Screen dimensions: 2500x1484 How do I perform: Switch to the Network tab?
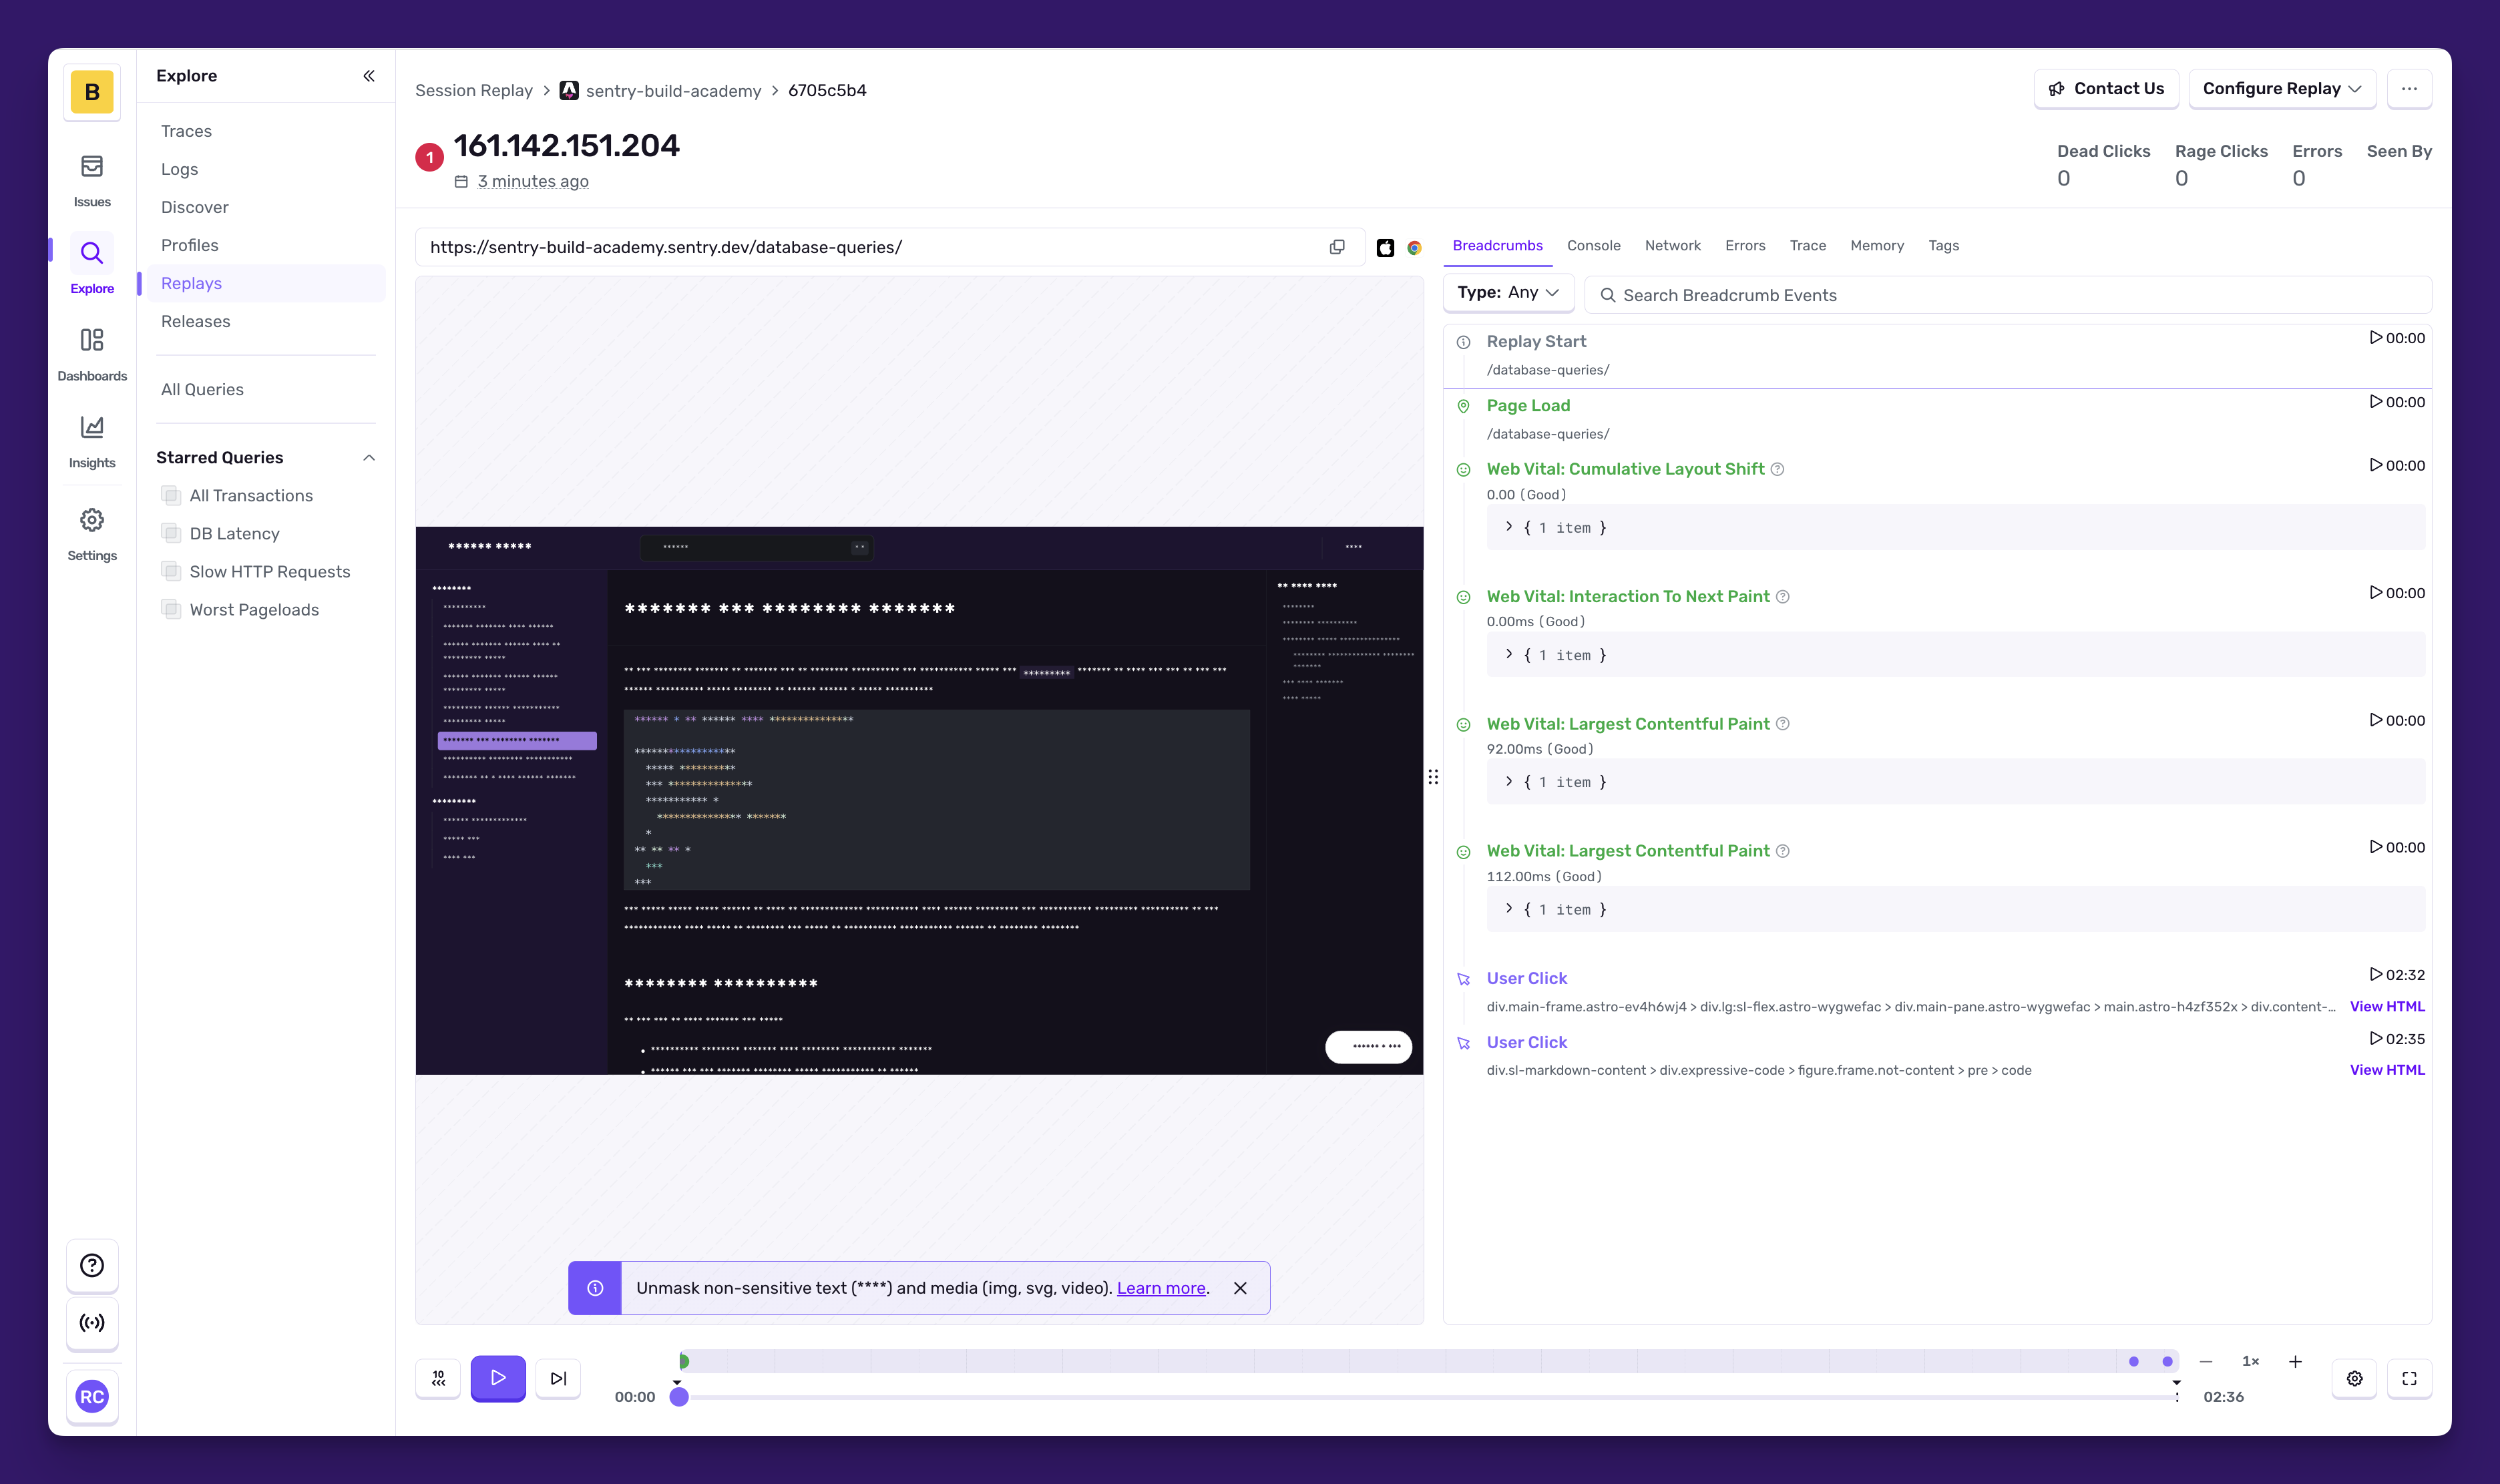(1672, 246)
